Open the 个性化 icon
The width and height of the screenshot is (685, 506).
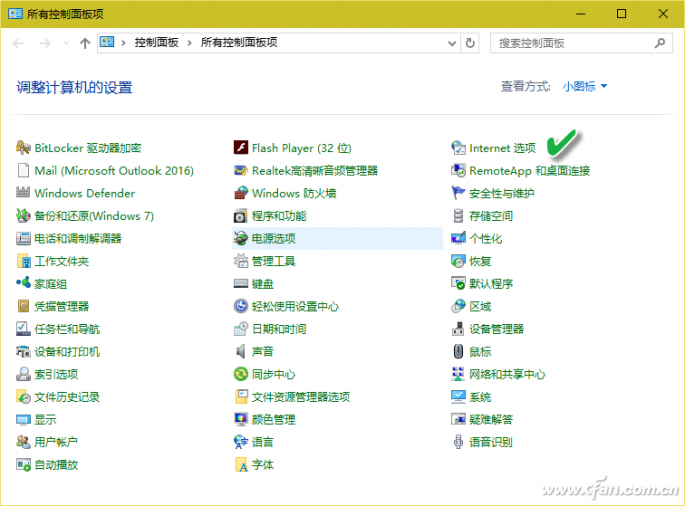(458, 239)
